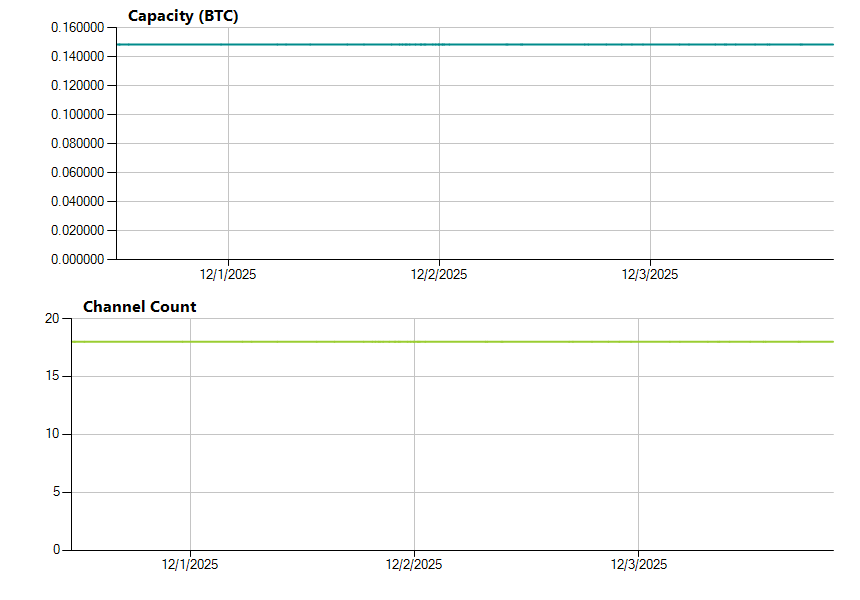Click the 0.100000 capacity axis label
This screenshot has height=600, width=860.
pyautogui.click(x=78, y=115)
